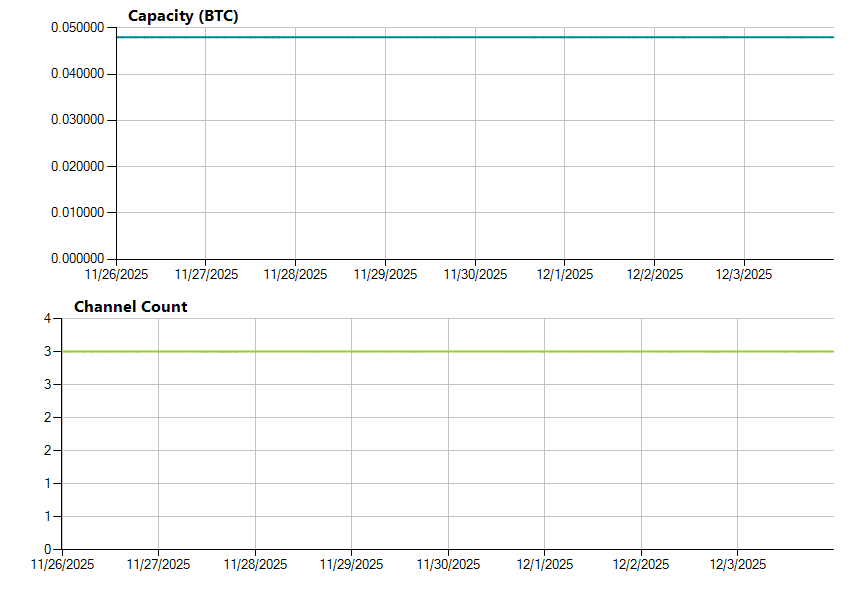Click the Channel Count chart title
The width and height of the screenshot is (860, 600).
tap(130, 307)
